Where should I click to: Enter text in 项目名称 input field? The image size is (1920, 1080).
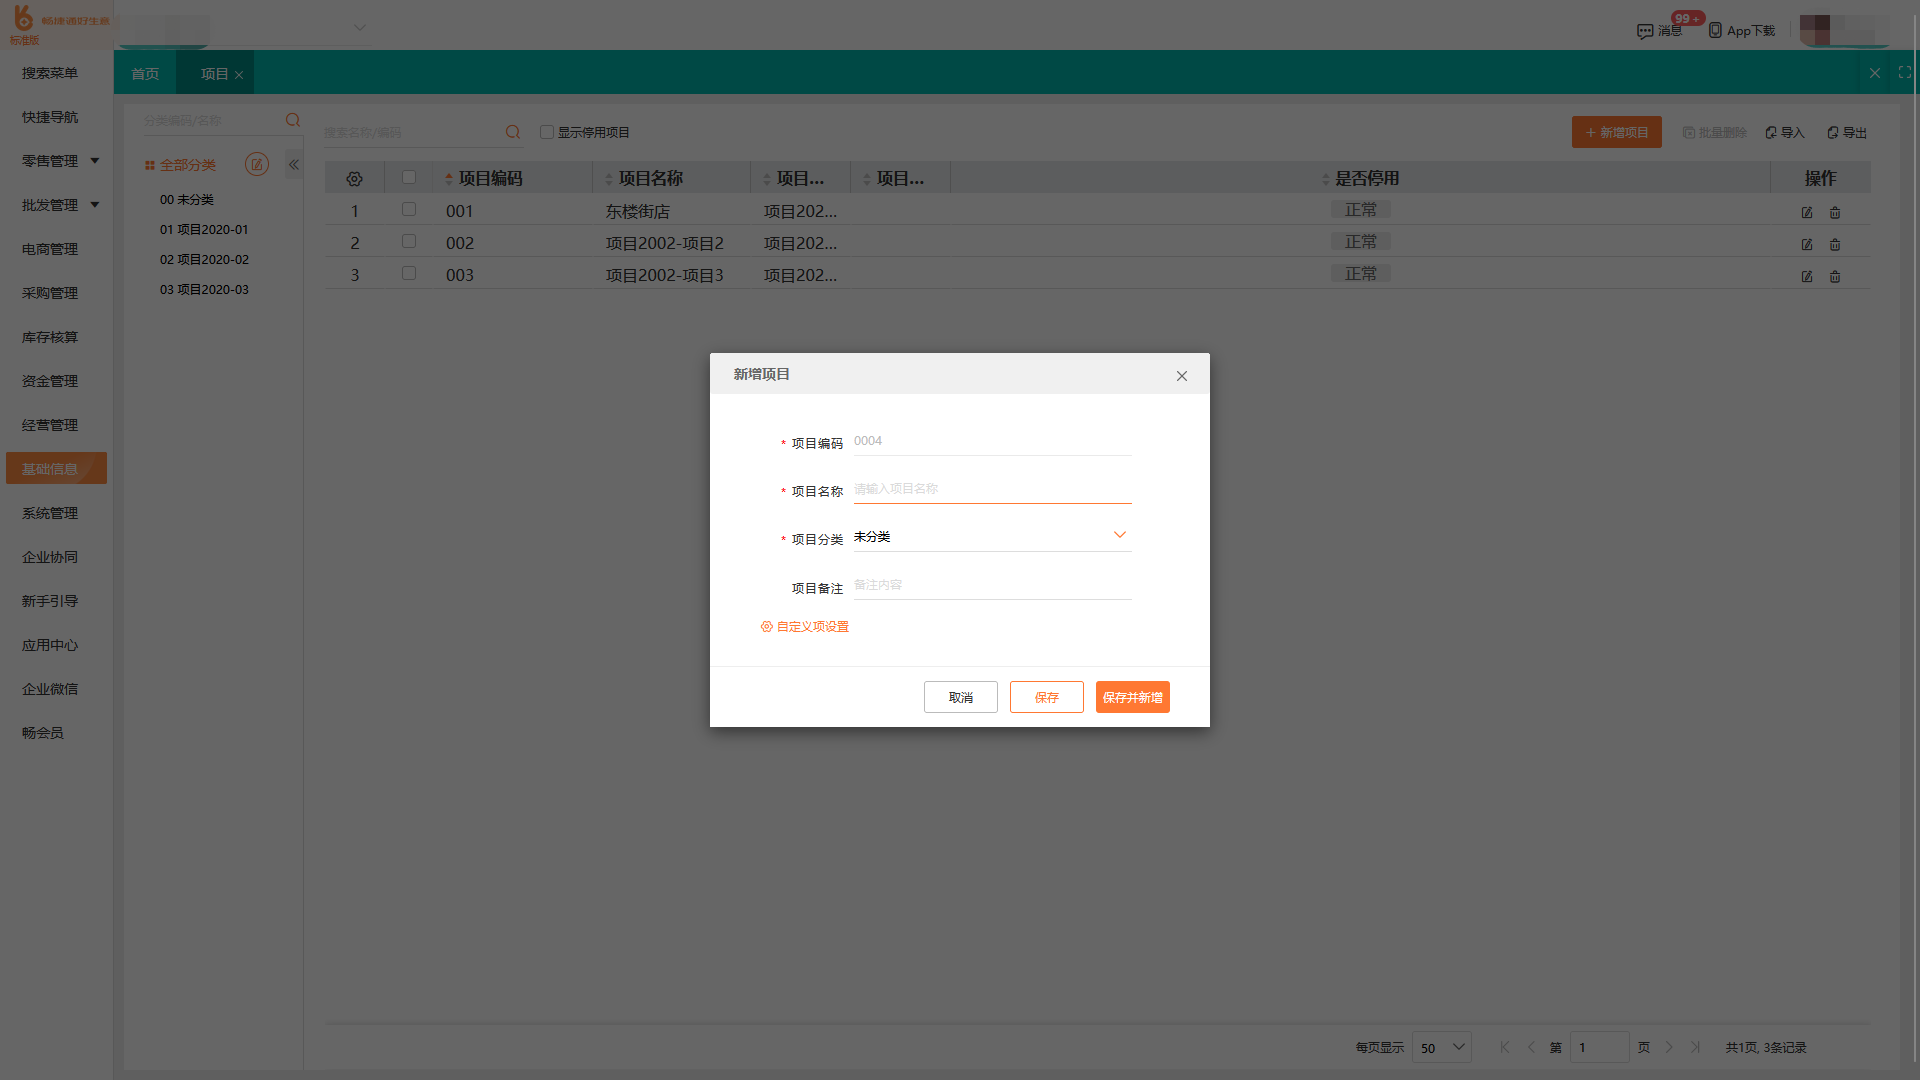(992, 488)
